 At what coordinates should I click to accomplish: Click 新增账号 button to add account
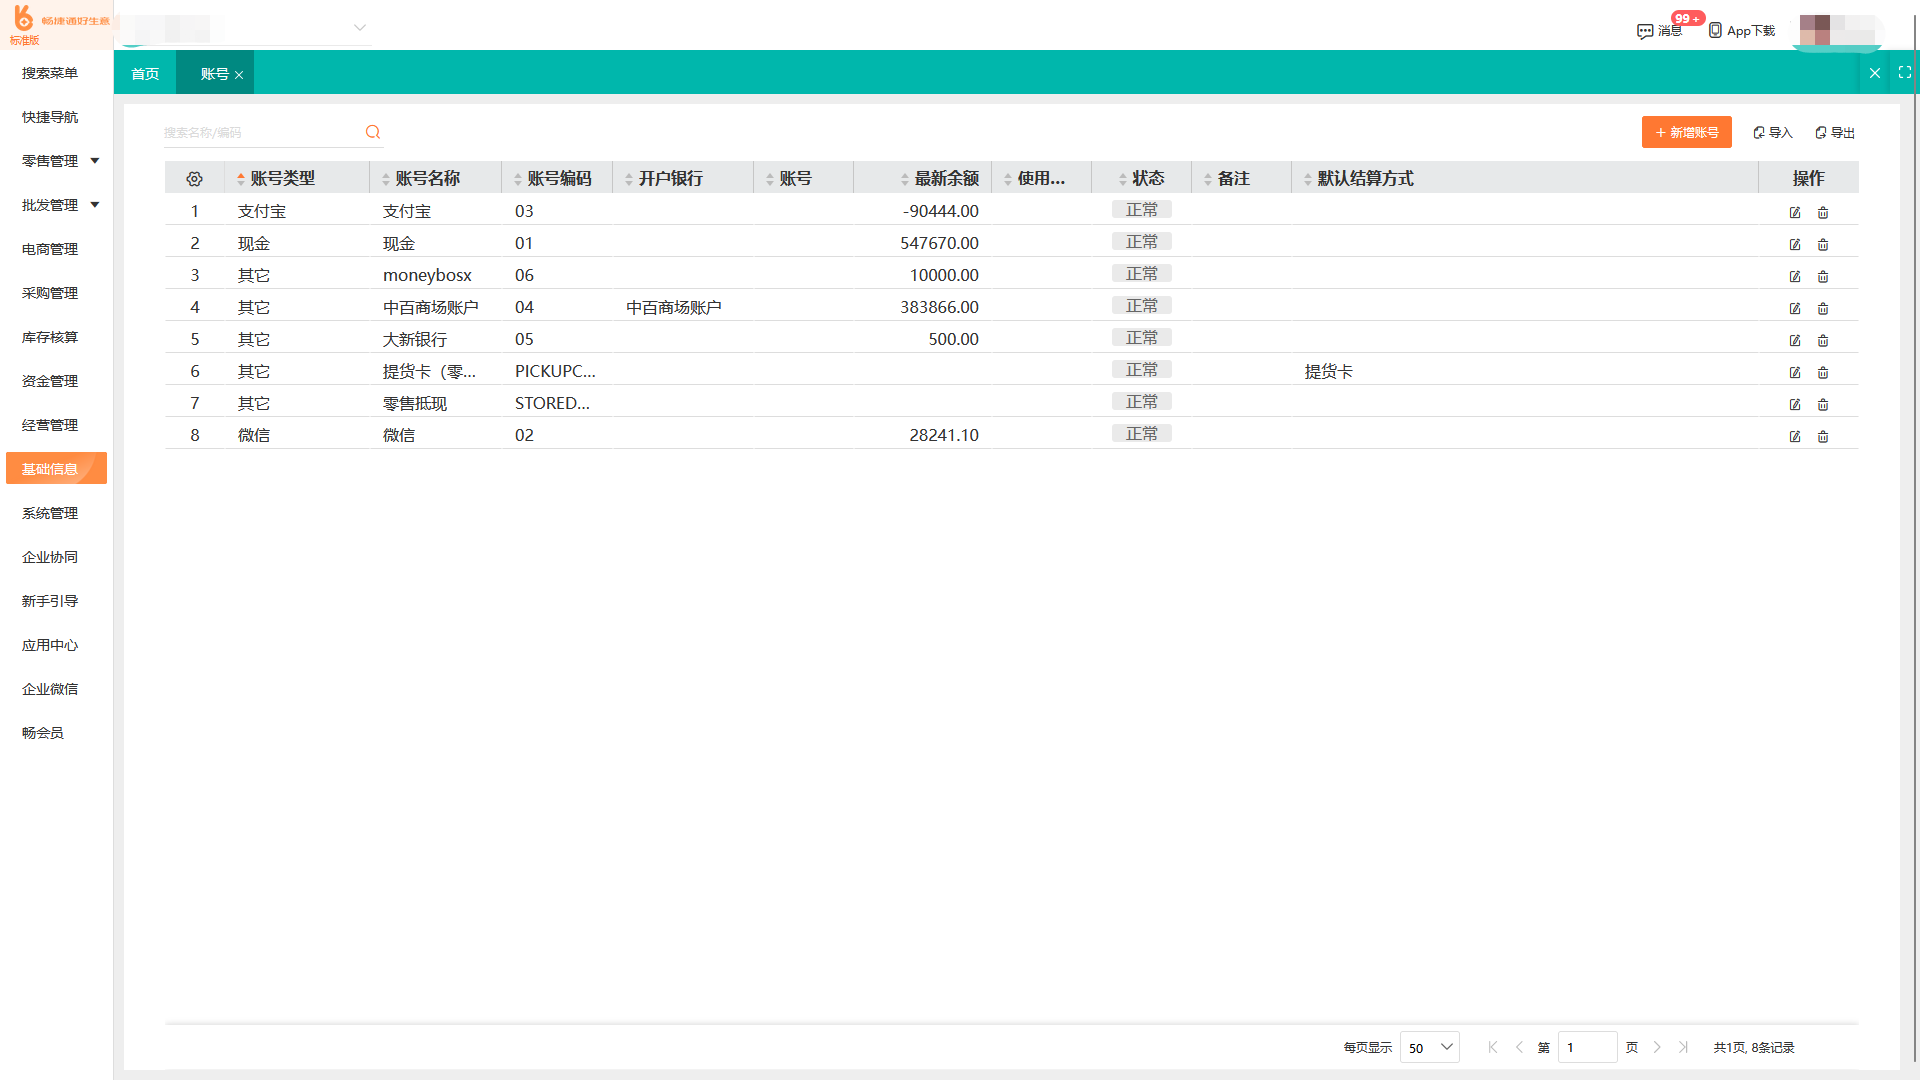point(1689,131)
